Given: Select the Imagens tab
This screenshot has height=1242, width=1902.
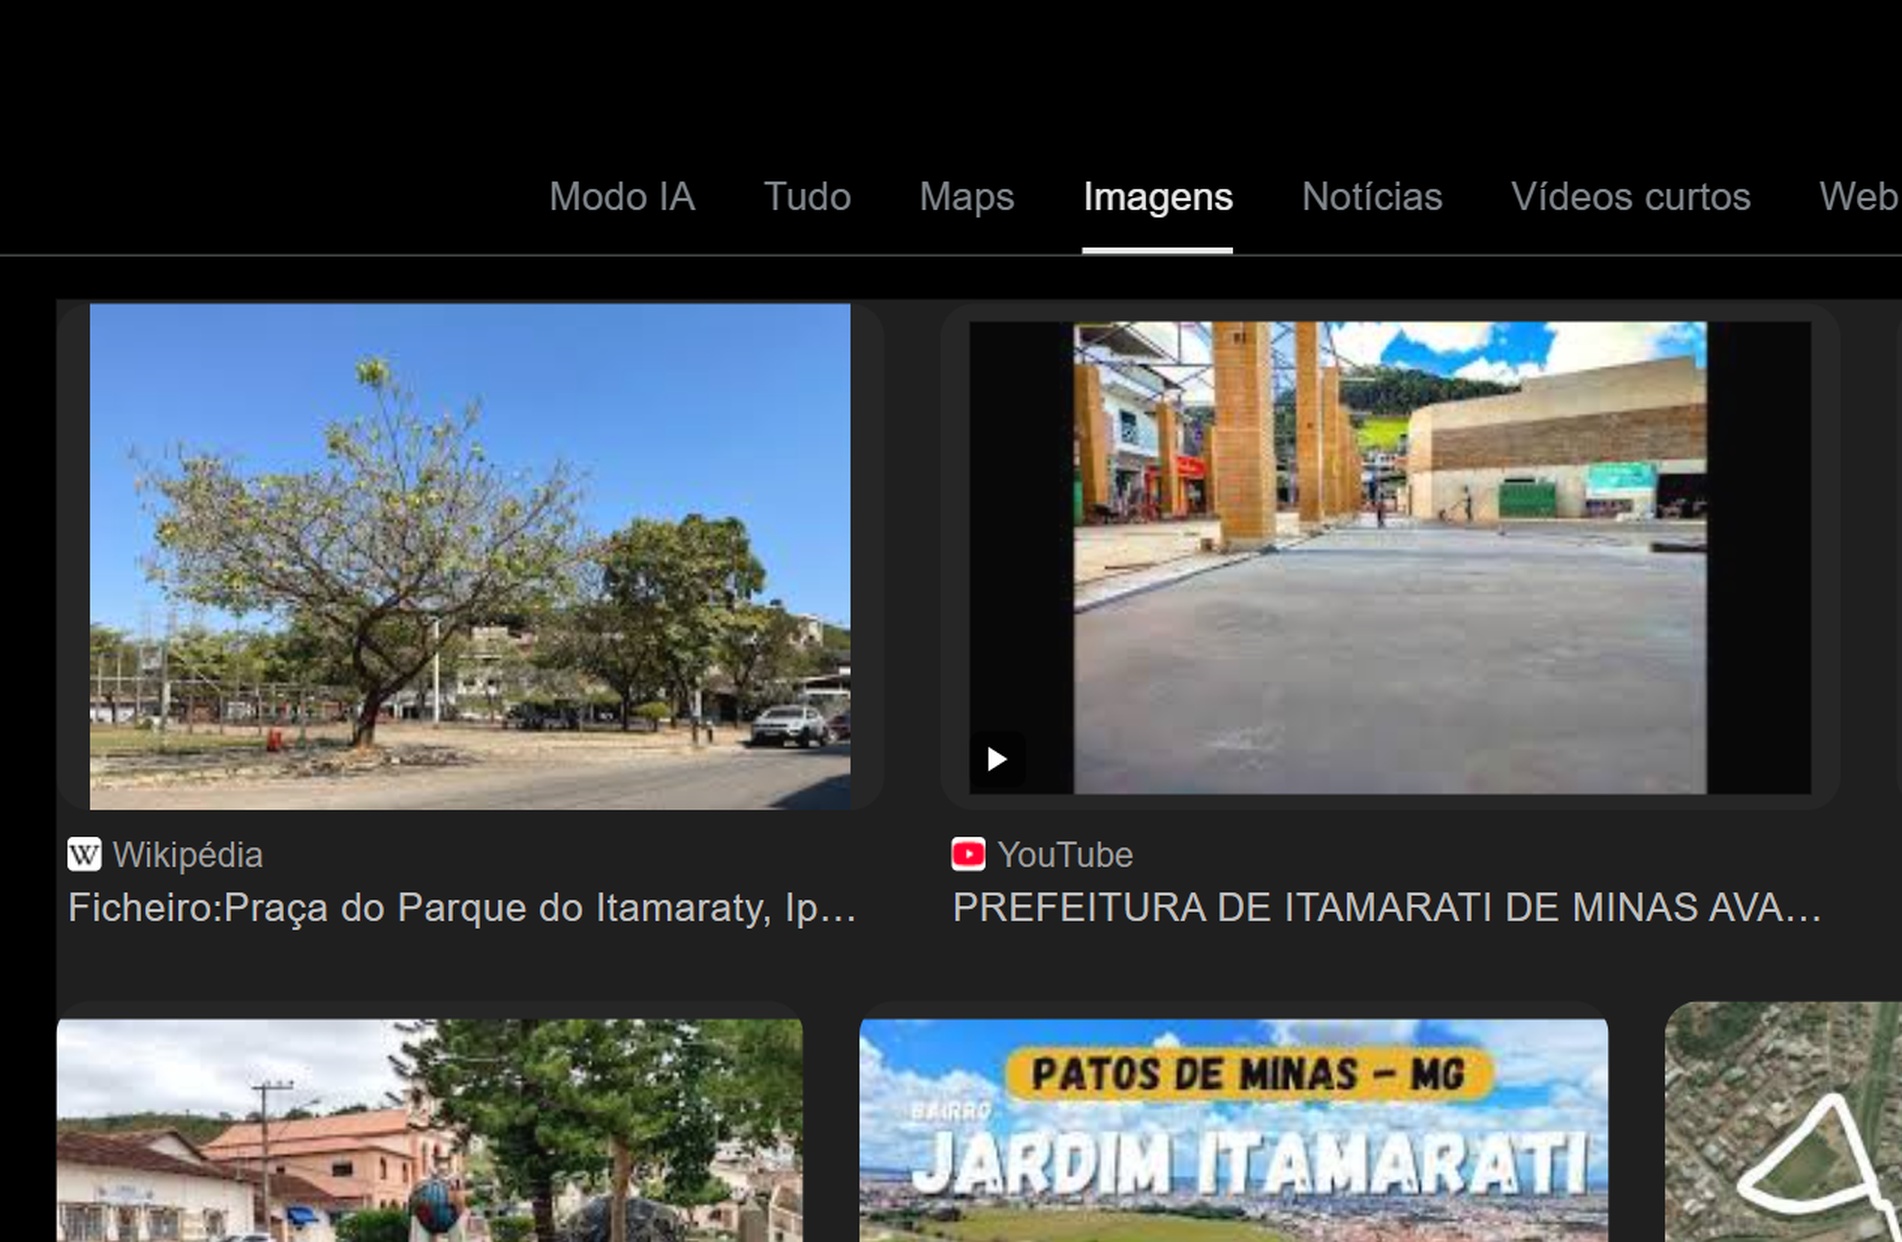Looking at the screenshot, I should [1157, 197].
